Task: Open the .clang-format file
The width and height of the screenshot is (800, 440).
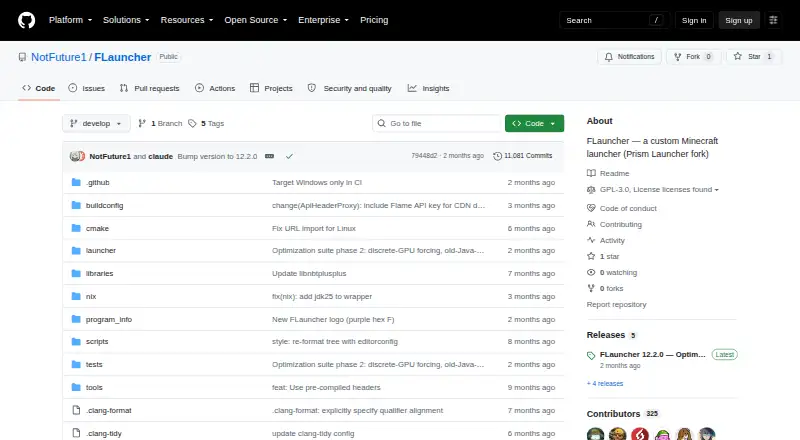Action: 108,410
